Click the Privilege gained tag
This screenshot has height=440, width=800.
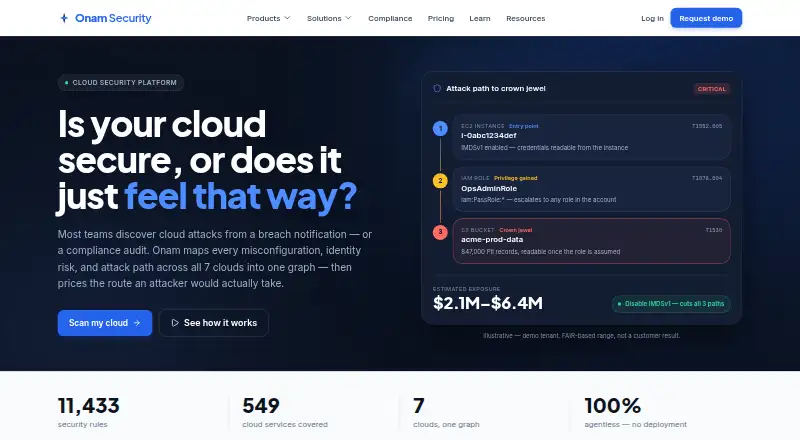pyautogui.click(x=515, y=178)
